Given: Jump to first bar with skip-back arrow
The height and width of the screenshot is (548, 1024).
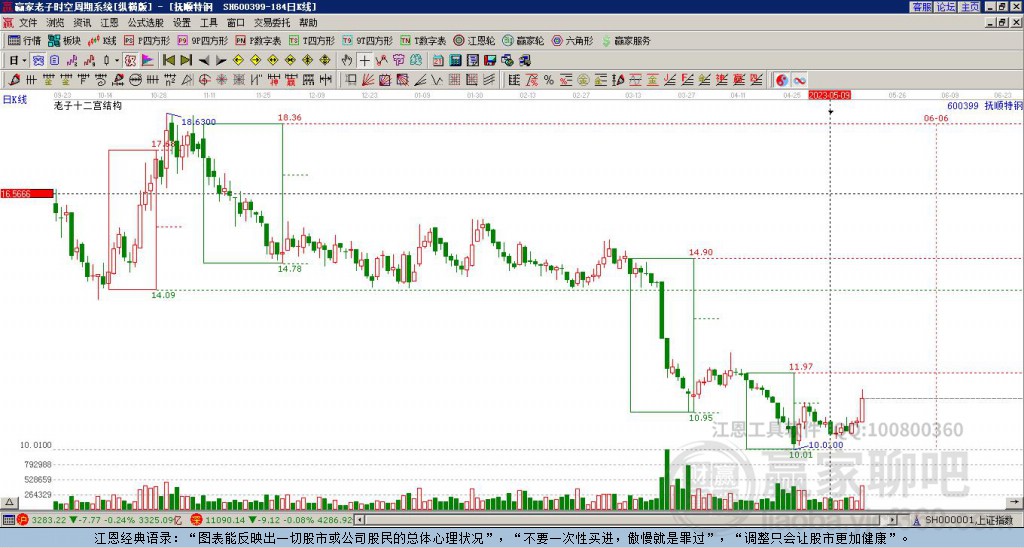Looking at the screenshot, I should (168, 60).
